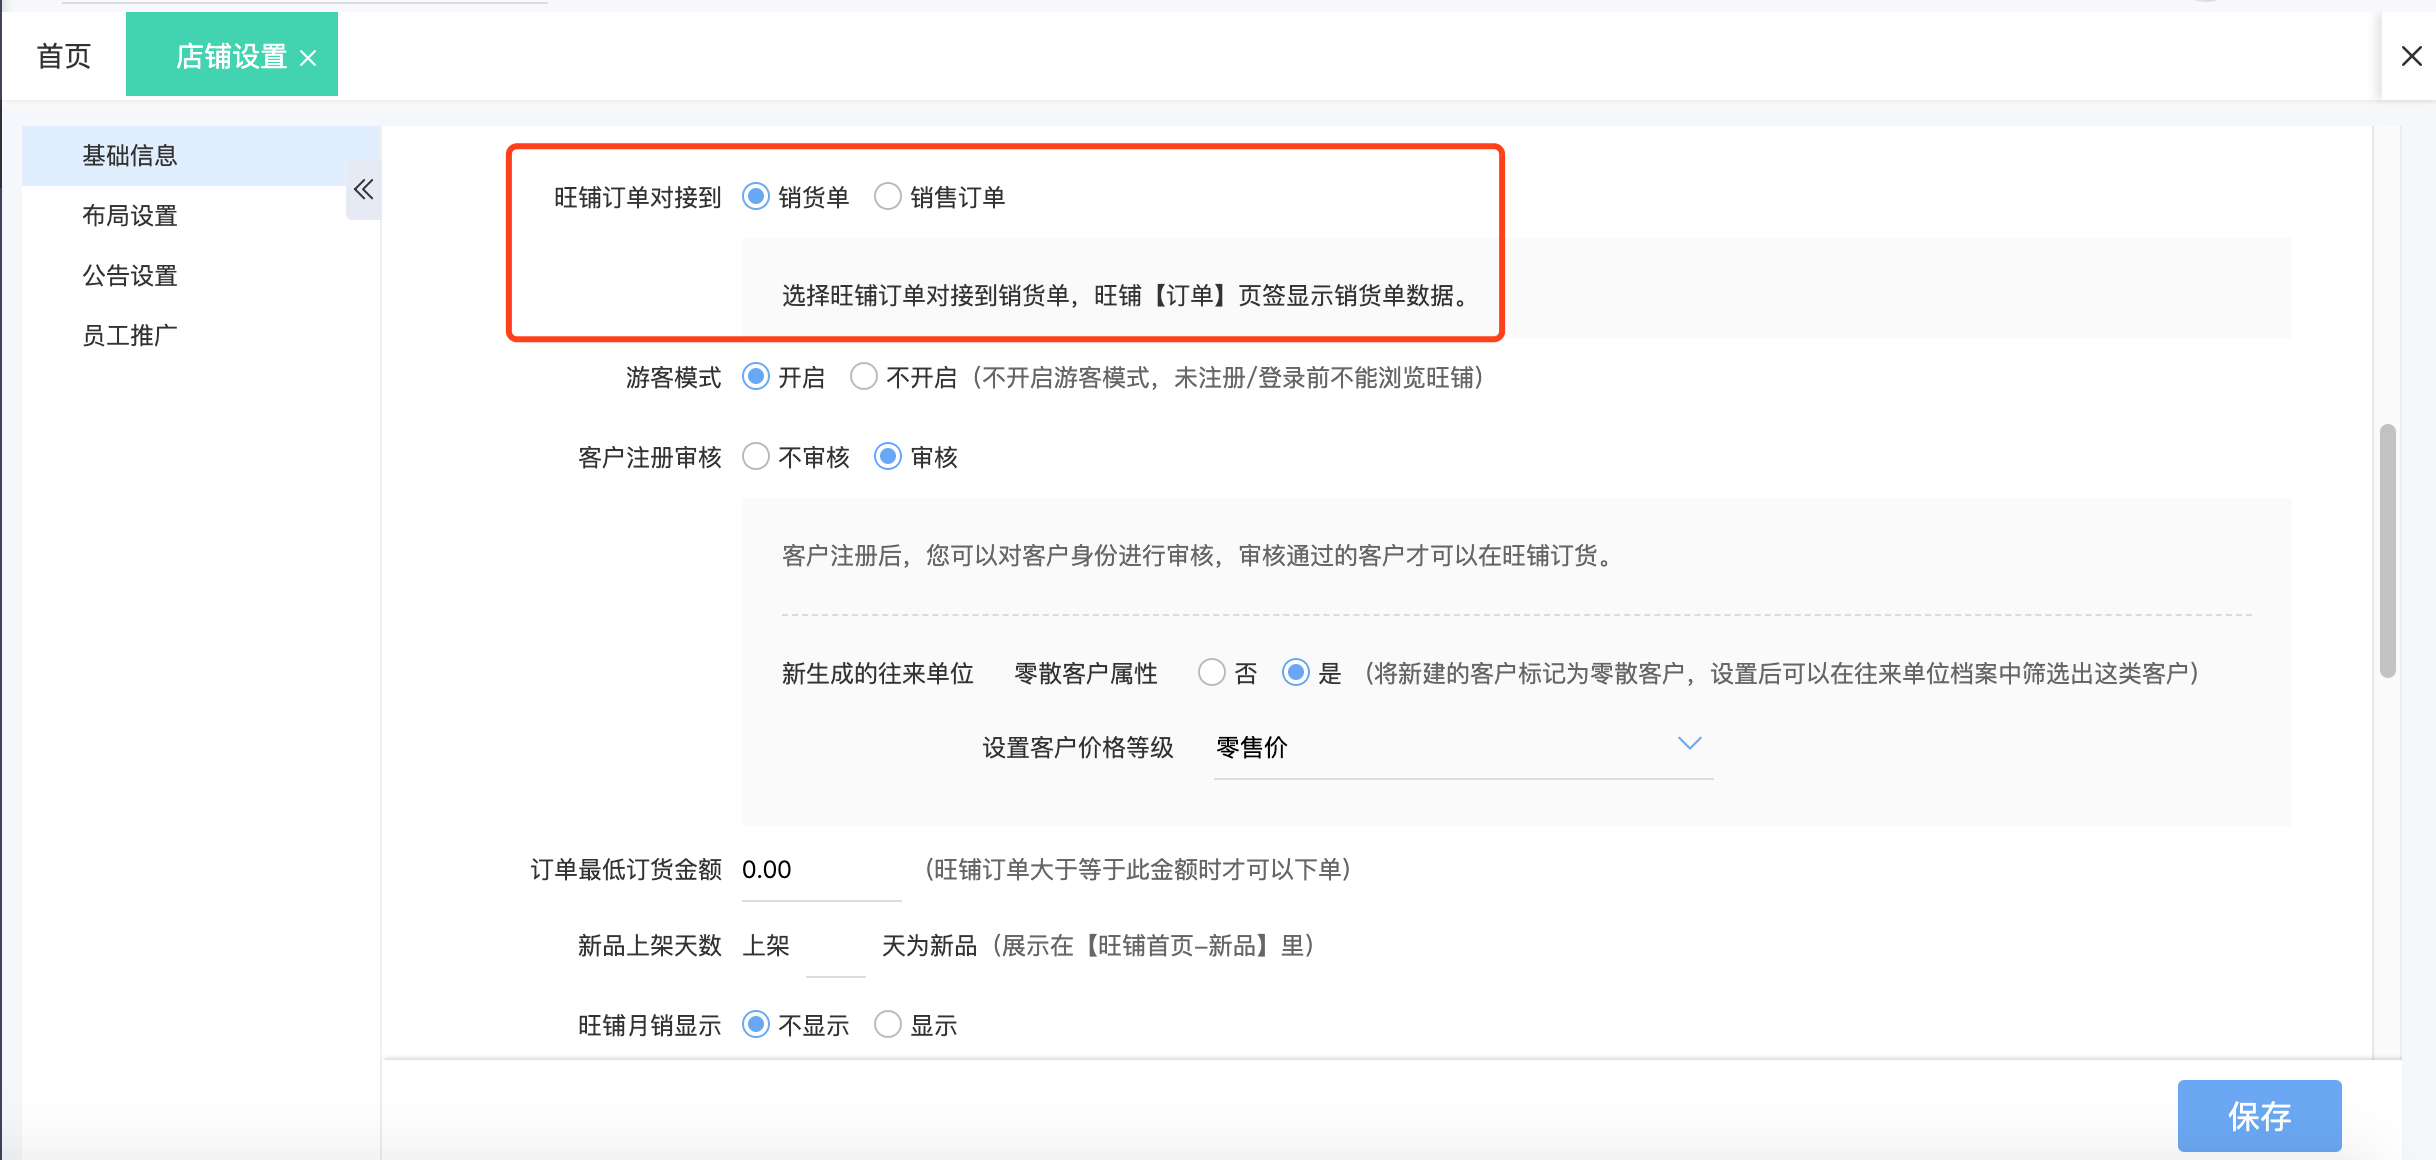2436x1160 pixels.
Task: Set 零散客户属性 to 否
Action: (x=1213, y=672)
